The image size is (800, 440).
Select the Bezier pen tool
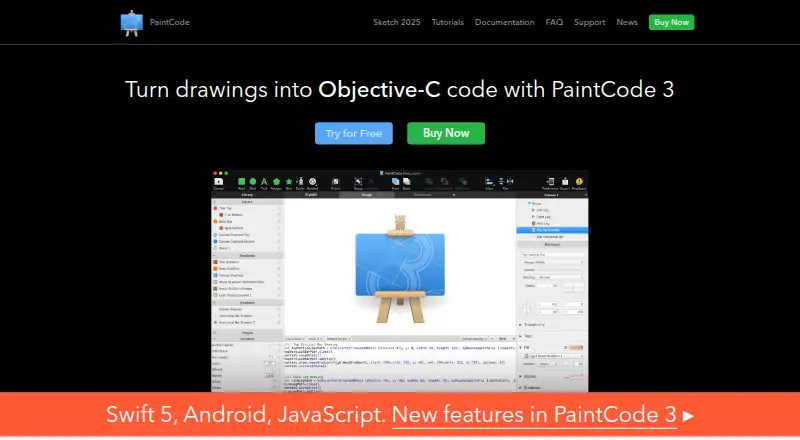pyautogui.click(x=300, y=182)
